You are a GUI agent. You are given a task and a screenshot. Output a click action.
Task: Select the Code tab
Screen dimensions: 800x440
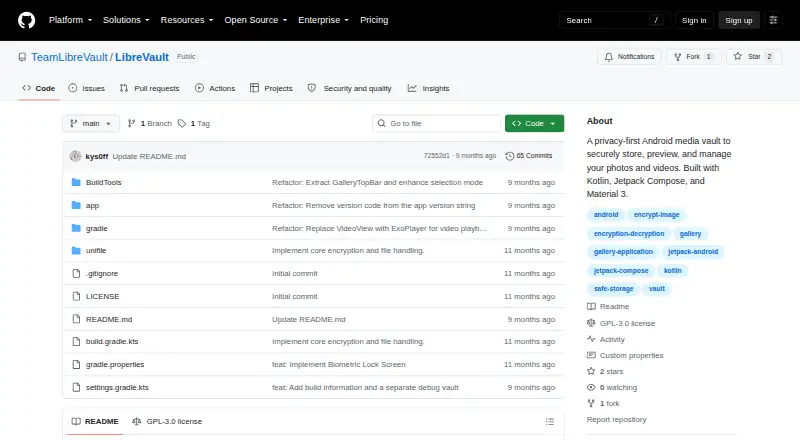click(x=39, y=88)
